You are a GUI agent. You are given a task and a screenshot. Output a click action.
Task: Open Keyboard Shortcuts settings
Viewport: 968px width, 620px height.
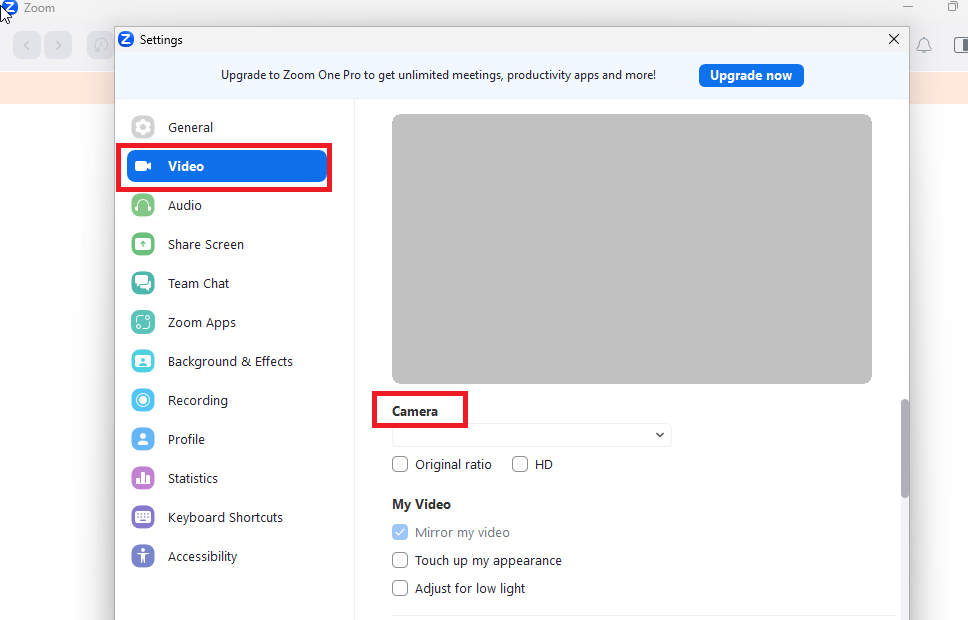click(x=227, y=517)
